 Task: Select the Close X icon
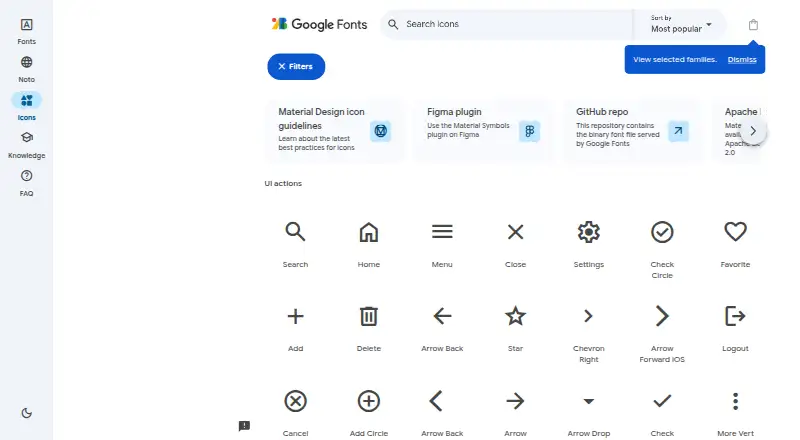515,232
